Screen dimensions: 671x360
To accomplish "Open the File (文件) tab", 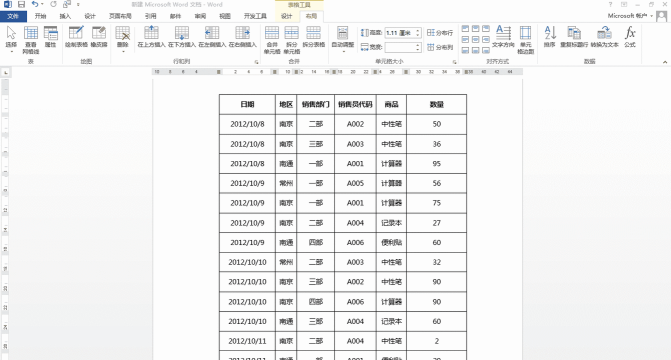I will (13, 16).
